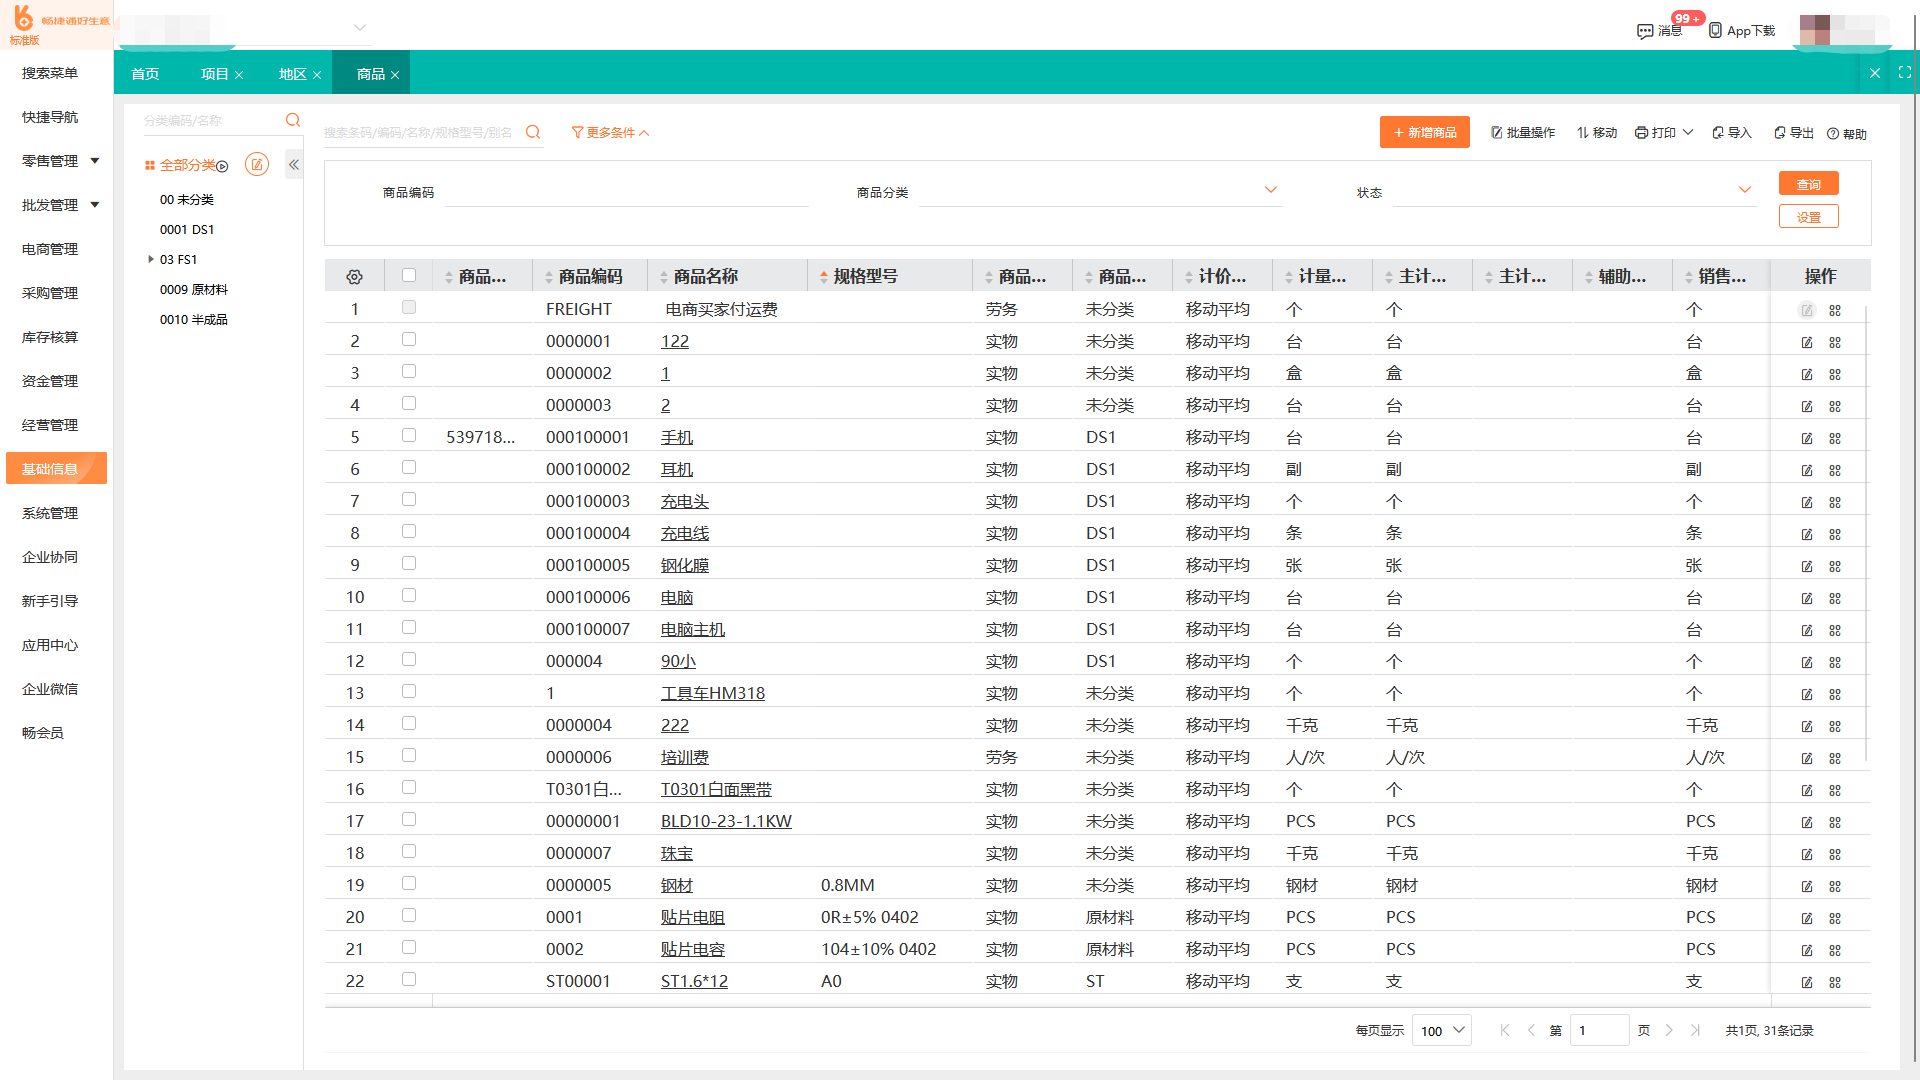Image resolution: width=1920 pixels, height=1080 pixels.
Task: Click 零售管理 sidebar menu item
Action: point(53,160)
